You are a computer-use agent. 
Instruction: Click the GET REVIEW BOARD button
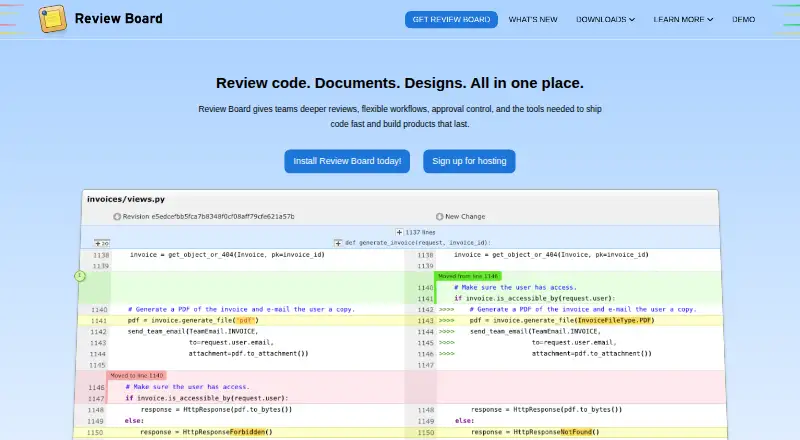pos(451,19)
